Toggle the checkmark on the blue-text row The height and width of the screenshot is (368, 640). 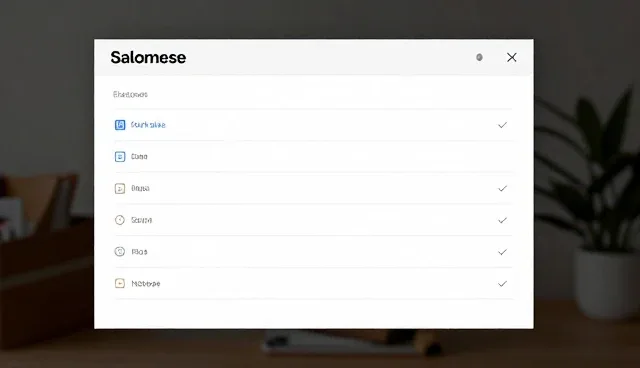coord(502,125)
